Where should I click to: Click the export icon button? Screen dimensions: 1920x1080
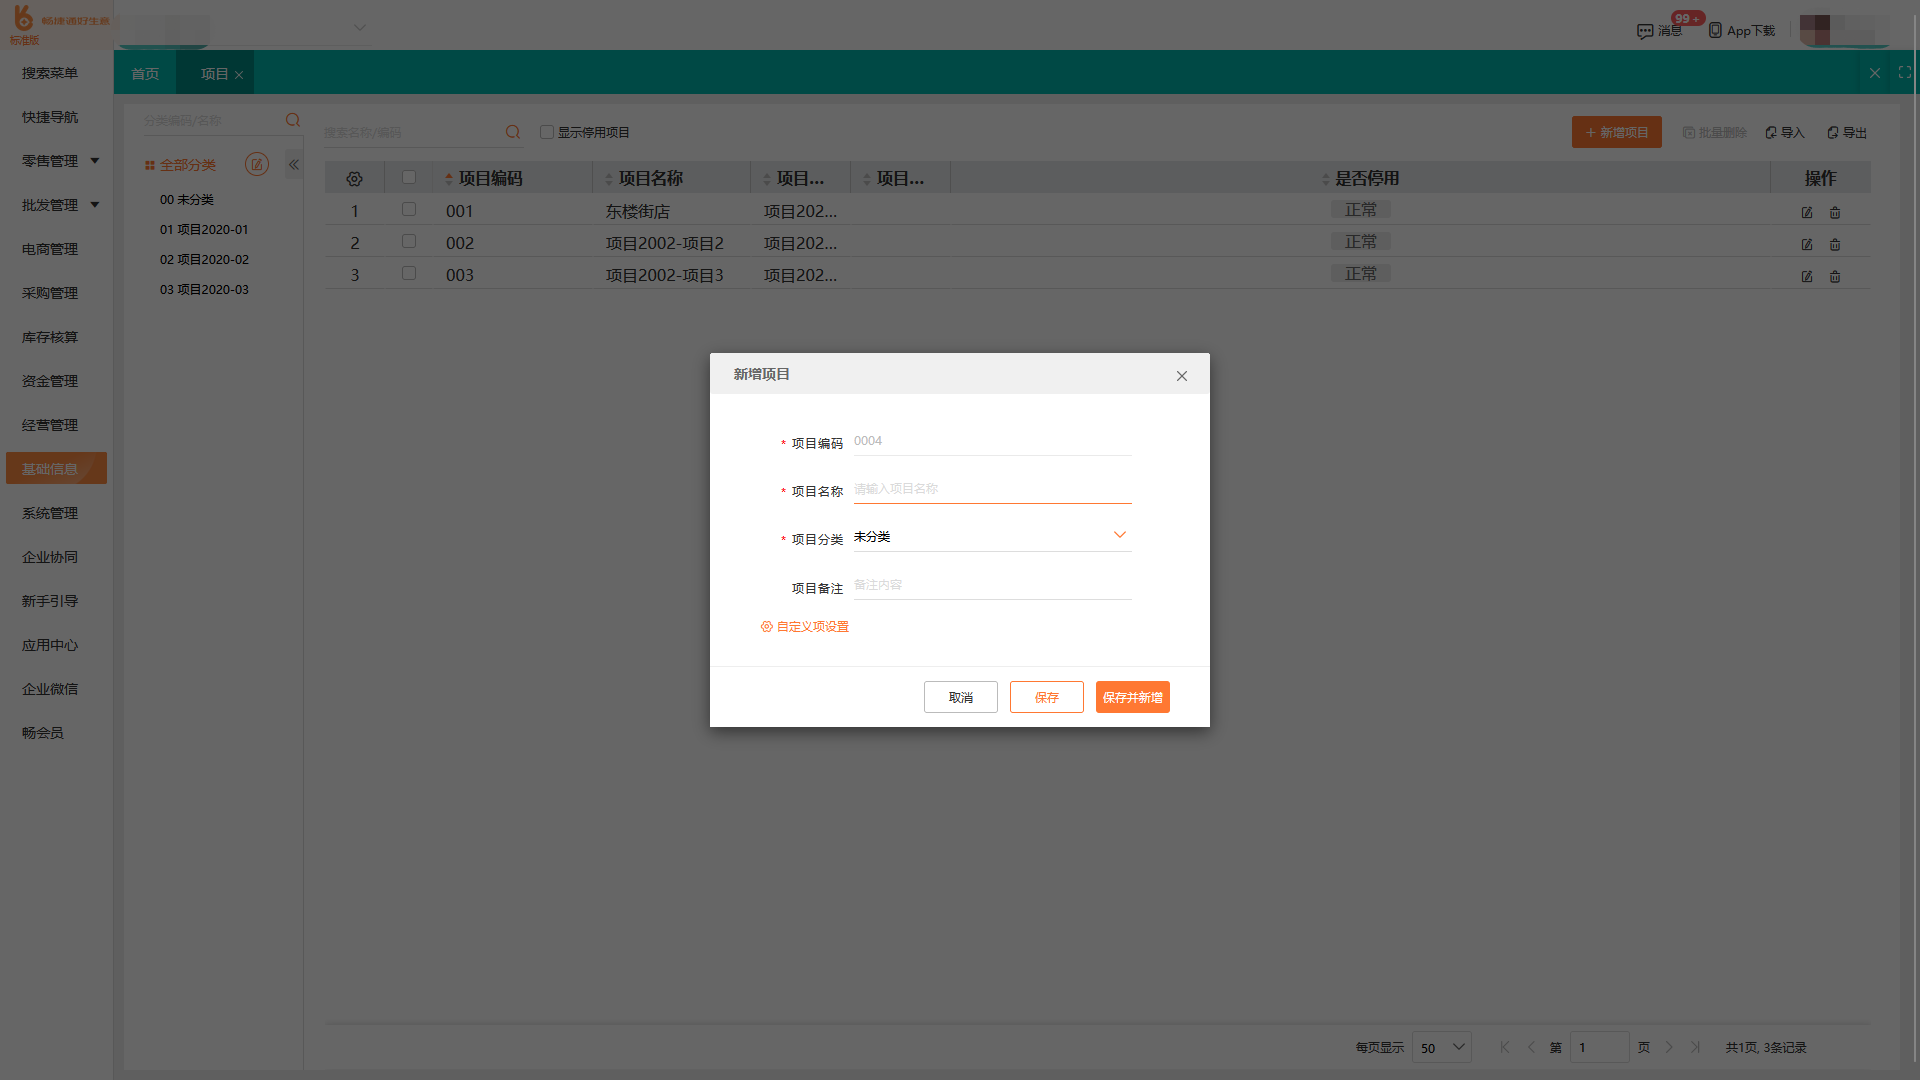point(1847,131)
